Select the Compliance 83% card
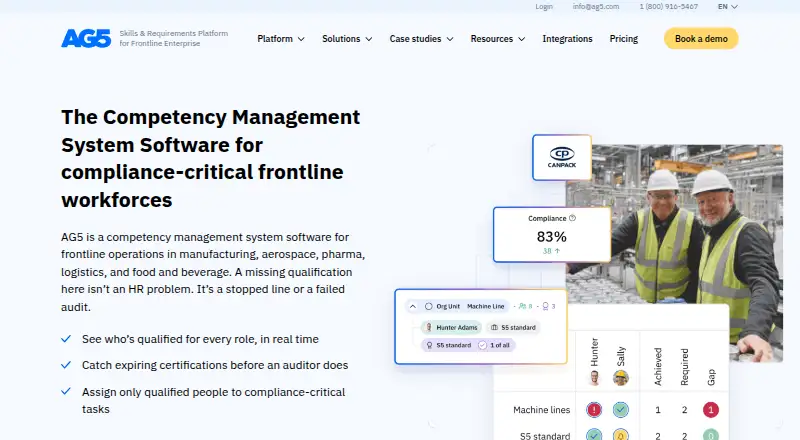The width and height of the screenshot is (800, 440). (552, 235)
